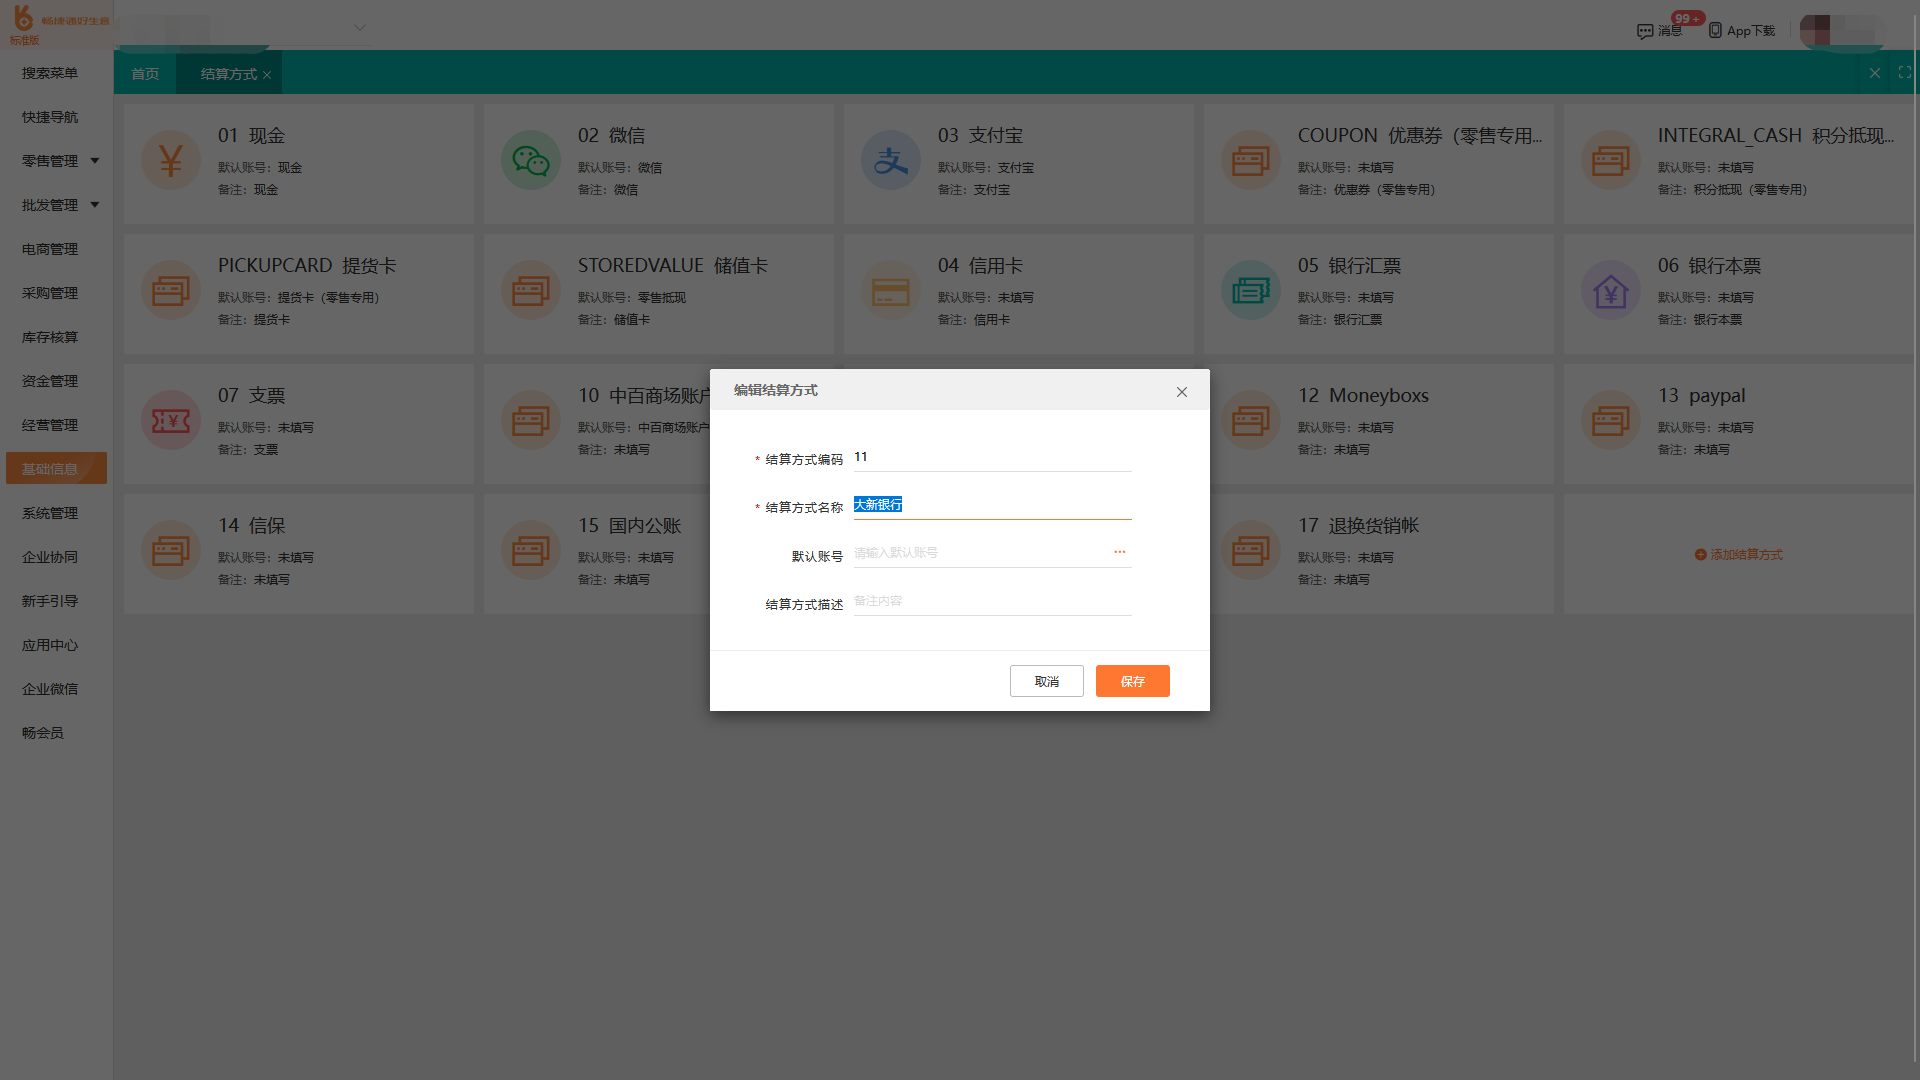
Task: Click the Alipay payment method icon
Action: pyautogui.click(x=889, y=160)
